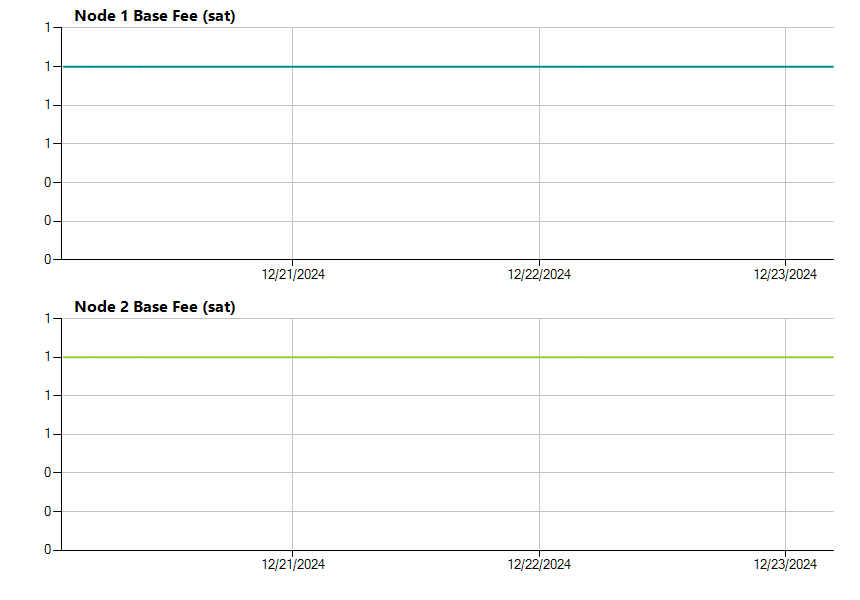Click Node 2 line at 12/22/2024 gridline
Viewport: 860px width, 600px height.
coord(539,357)
